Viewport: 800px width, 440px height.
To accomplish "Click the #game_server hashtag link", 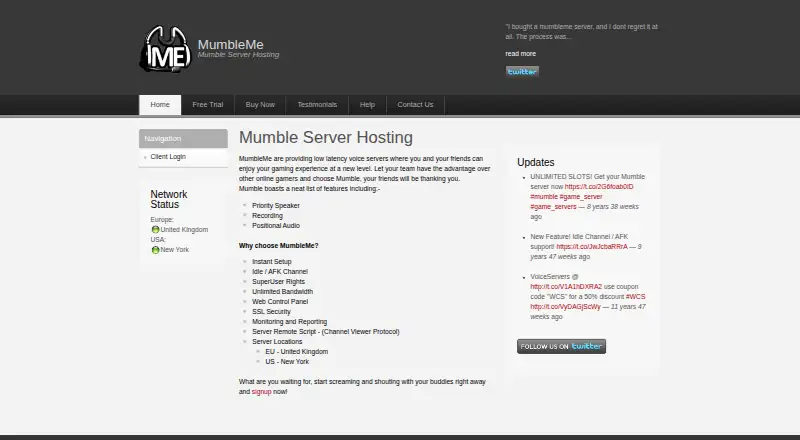I will point(581,197).
